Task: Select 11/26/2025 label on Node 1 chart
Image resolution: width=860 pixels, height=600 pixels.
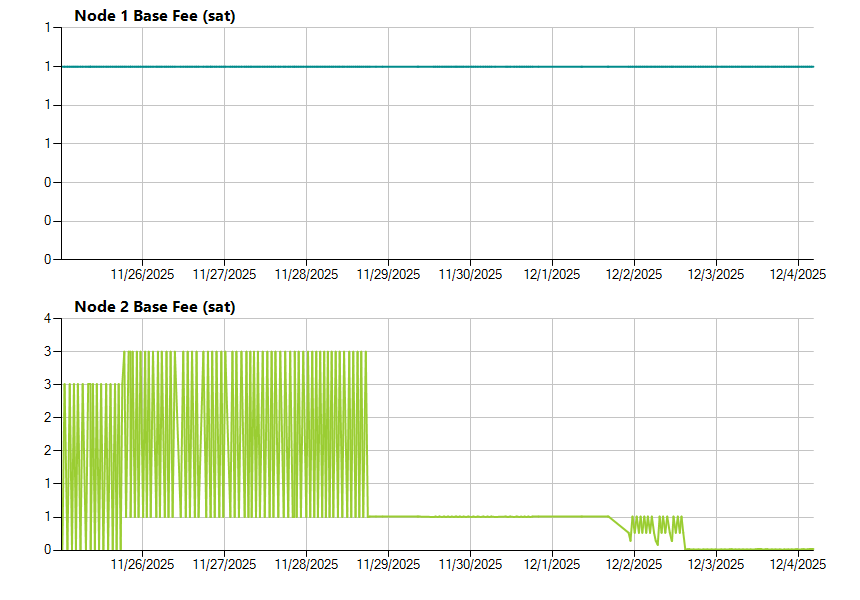Action: pyautogui.click(x=142, y=273)
